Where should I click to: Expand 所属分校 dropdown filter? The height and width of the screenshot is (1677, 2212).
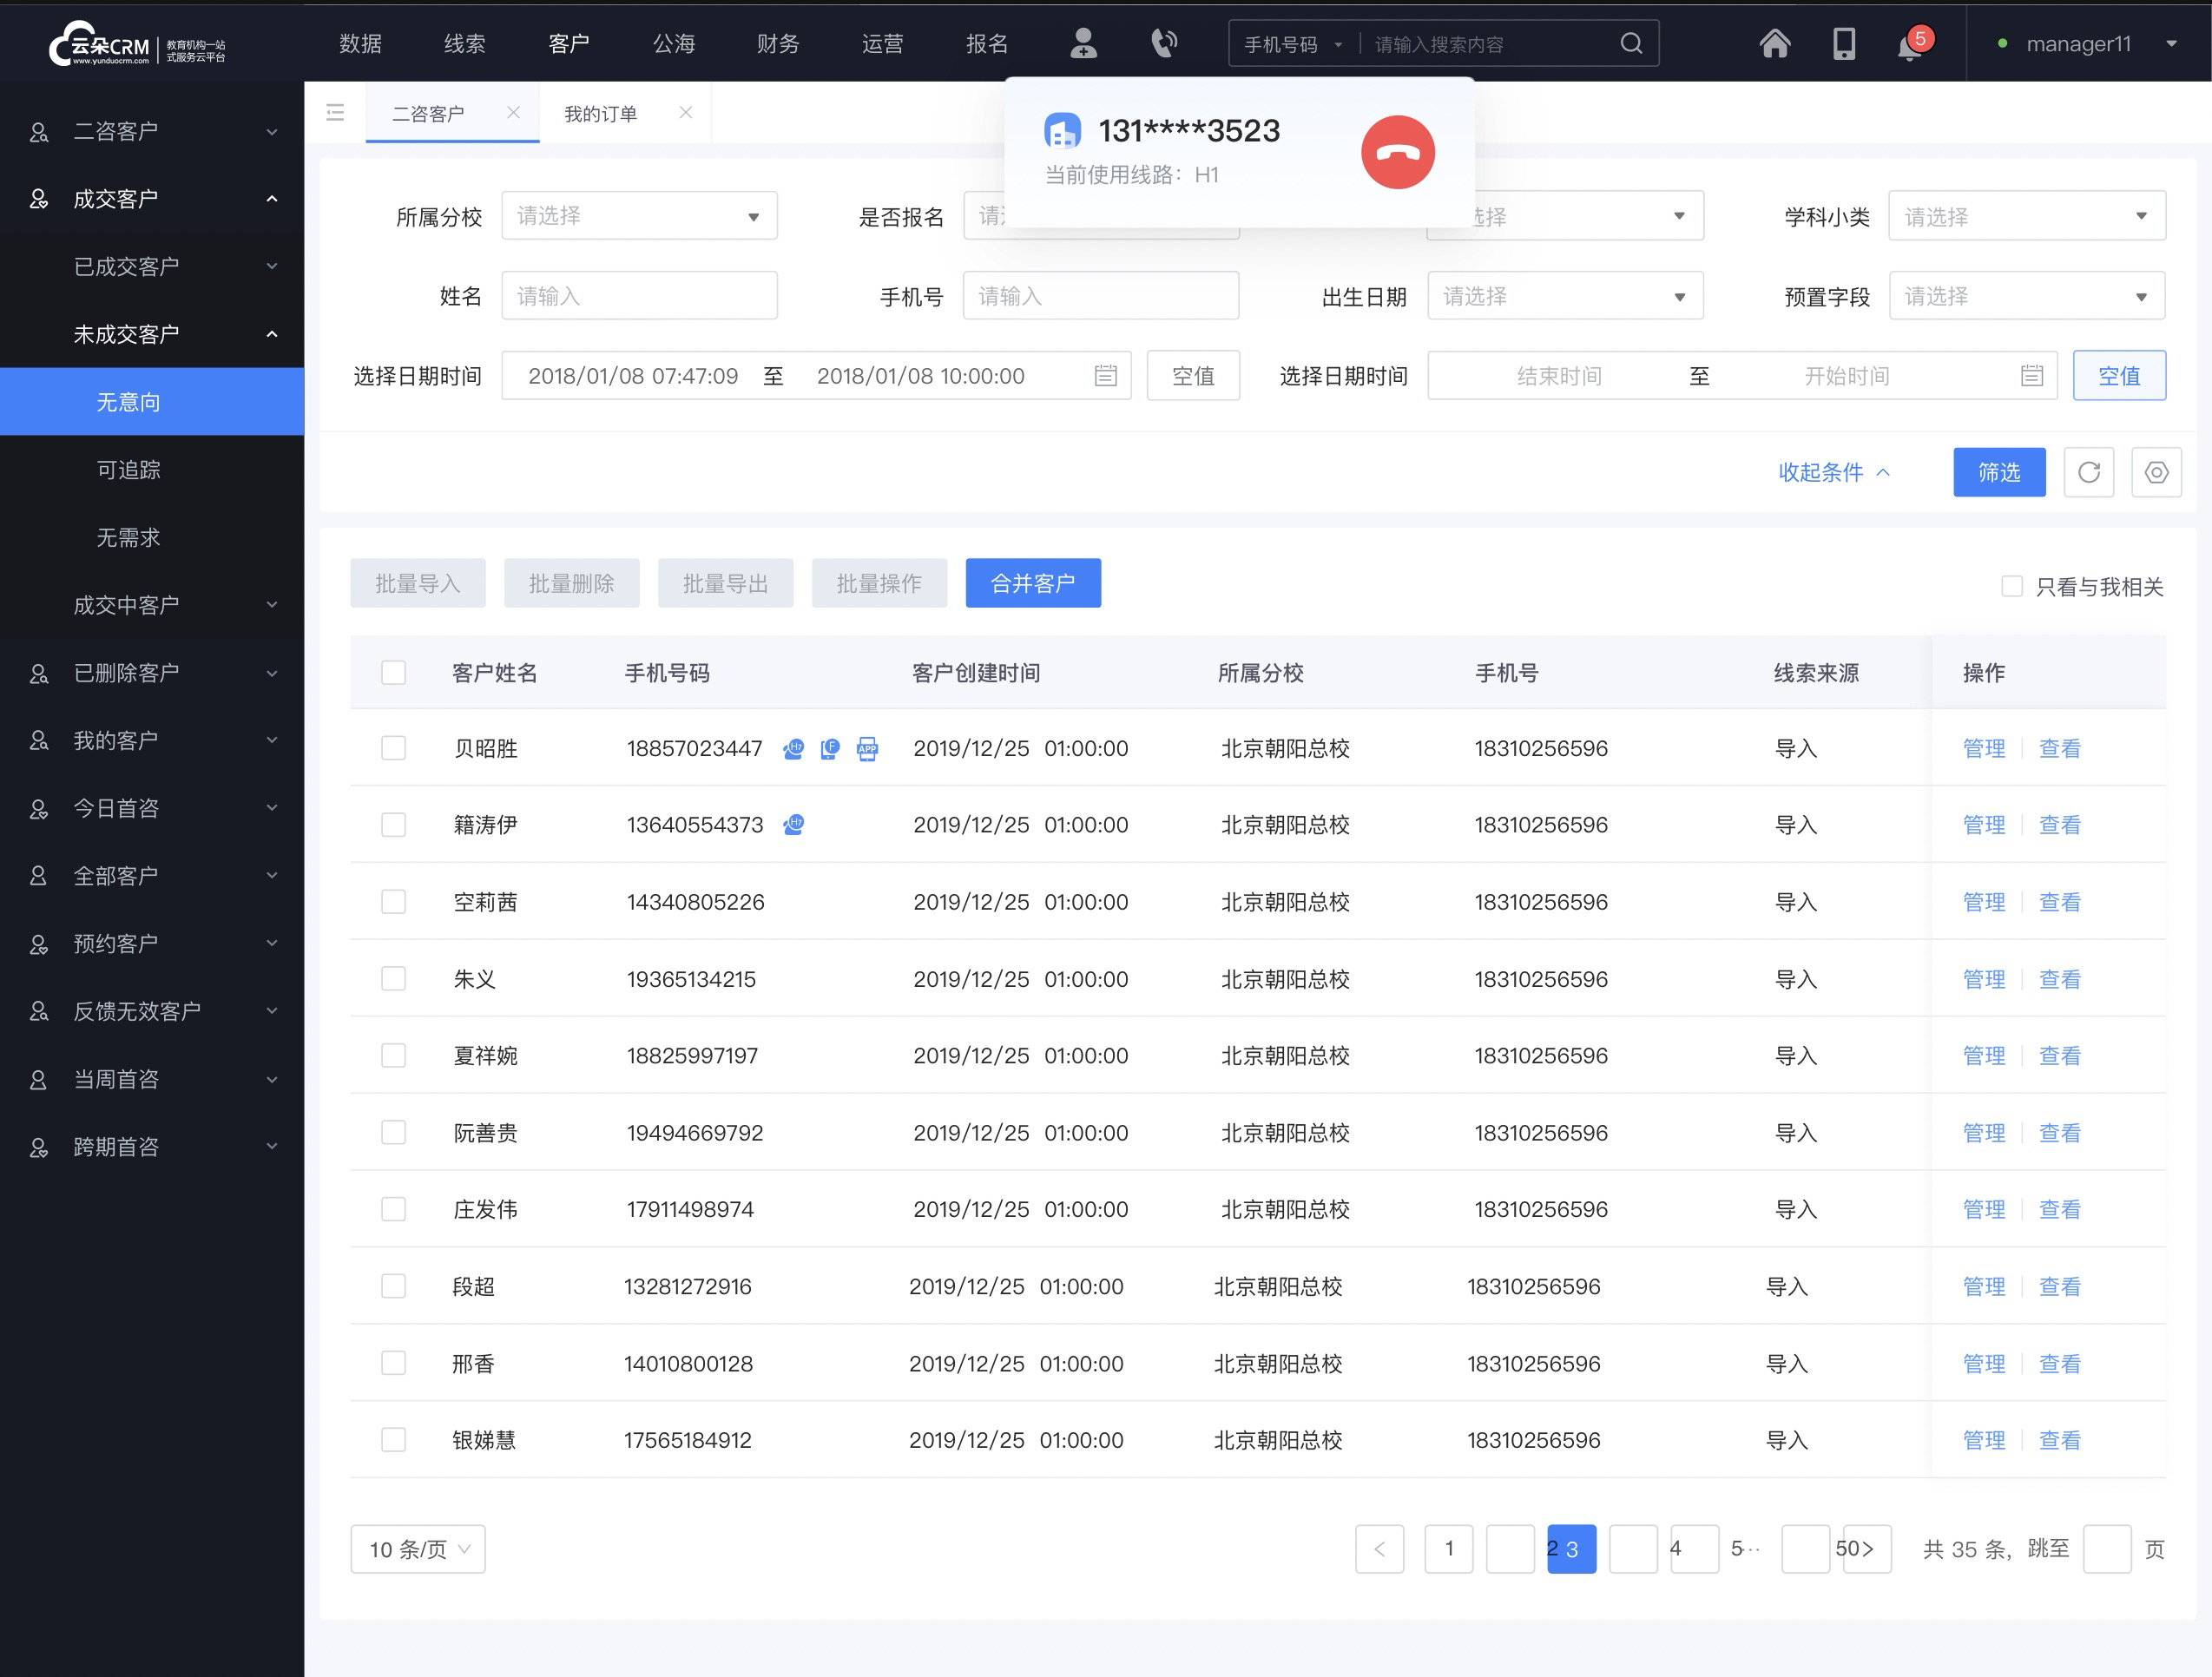coord(632,215)
